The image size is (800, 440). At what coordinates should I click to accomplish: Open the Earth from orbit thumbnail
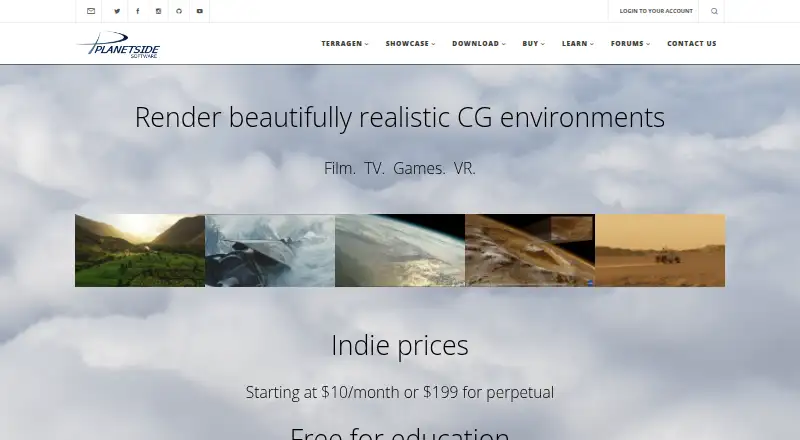tap(400, 250)
